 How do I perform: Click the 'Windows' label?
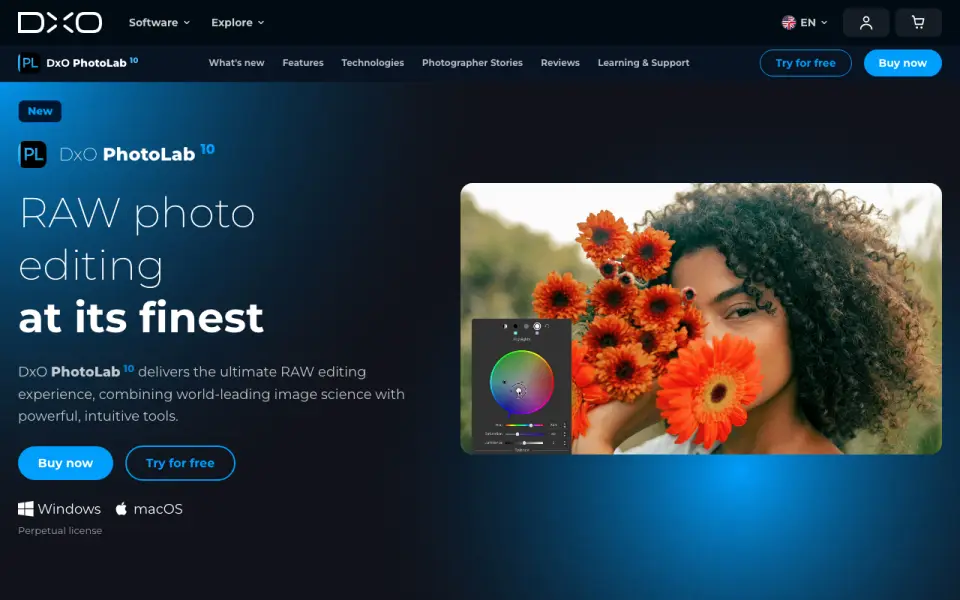[69, 509]
